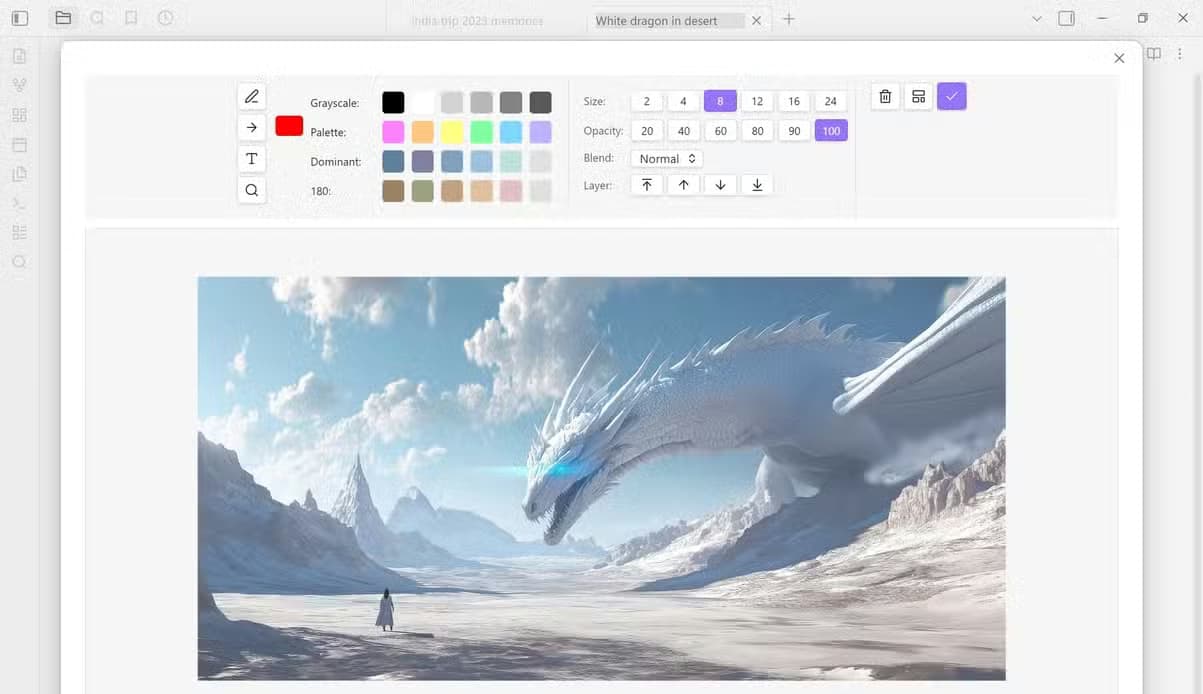This screenshot has height=694, width=1203.
Task: Set brush size to 2
Action: click(647, 101)
